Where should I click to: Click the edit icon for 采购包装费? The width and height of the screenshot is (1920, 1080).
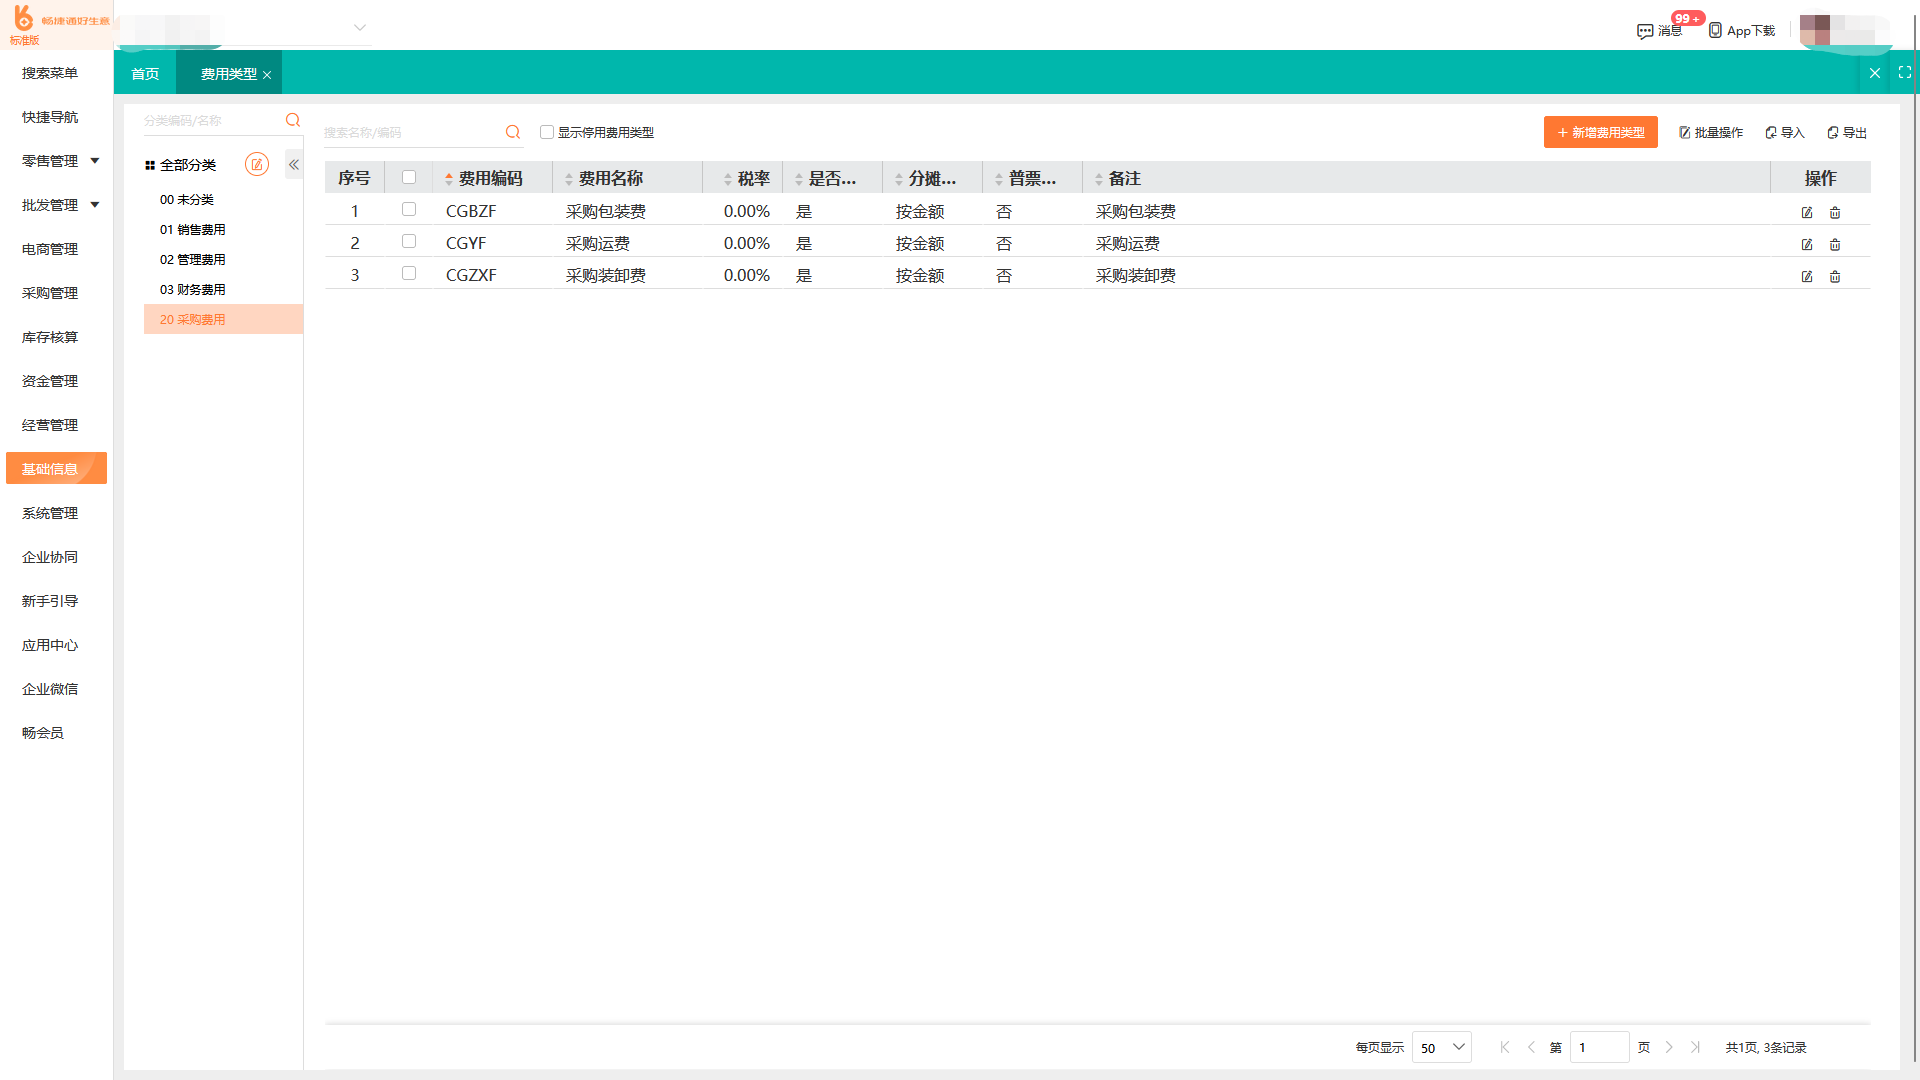pyautogui.click(x=1807, y=211)
